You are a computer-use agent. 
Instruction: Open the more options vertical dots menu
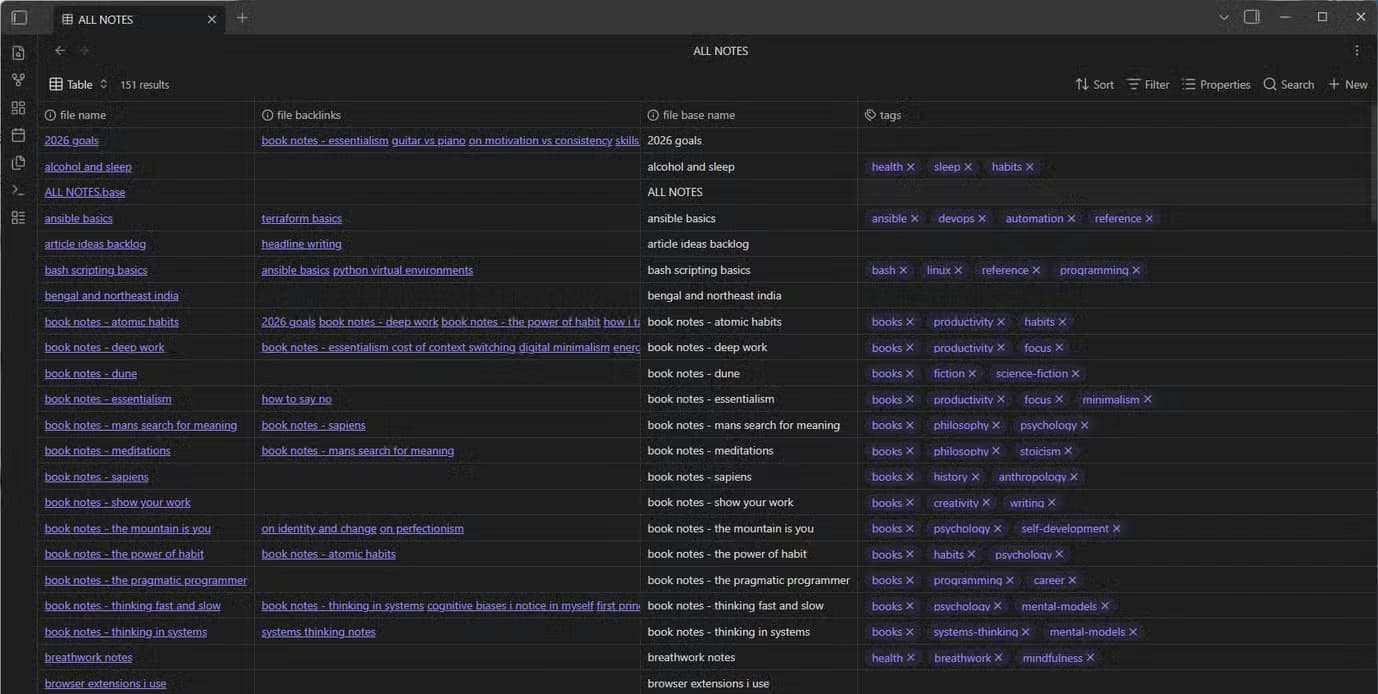click(x=1357, y=50)
